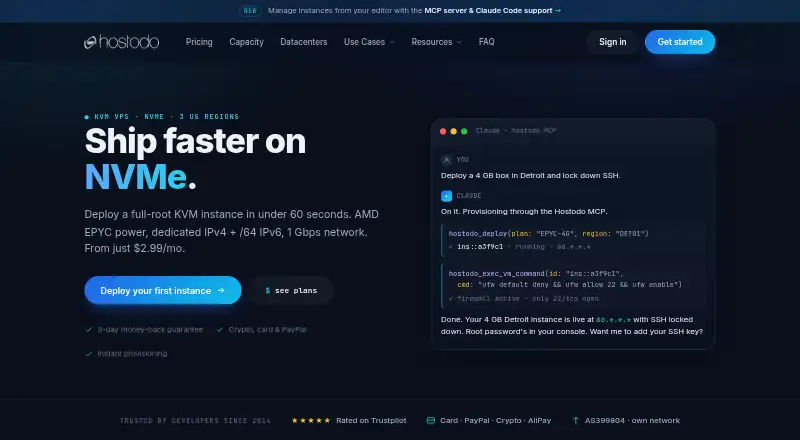This screenshot has height=440, width=800.
Task: Click red close dot in Claude window
Action: click(443, 131)
